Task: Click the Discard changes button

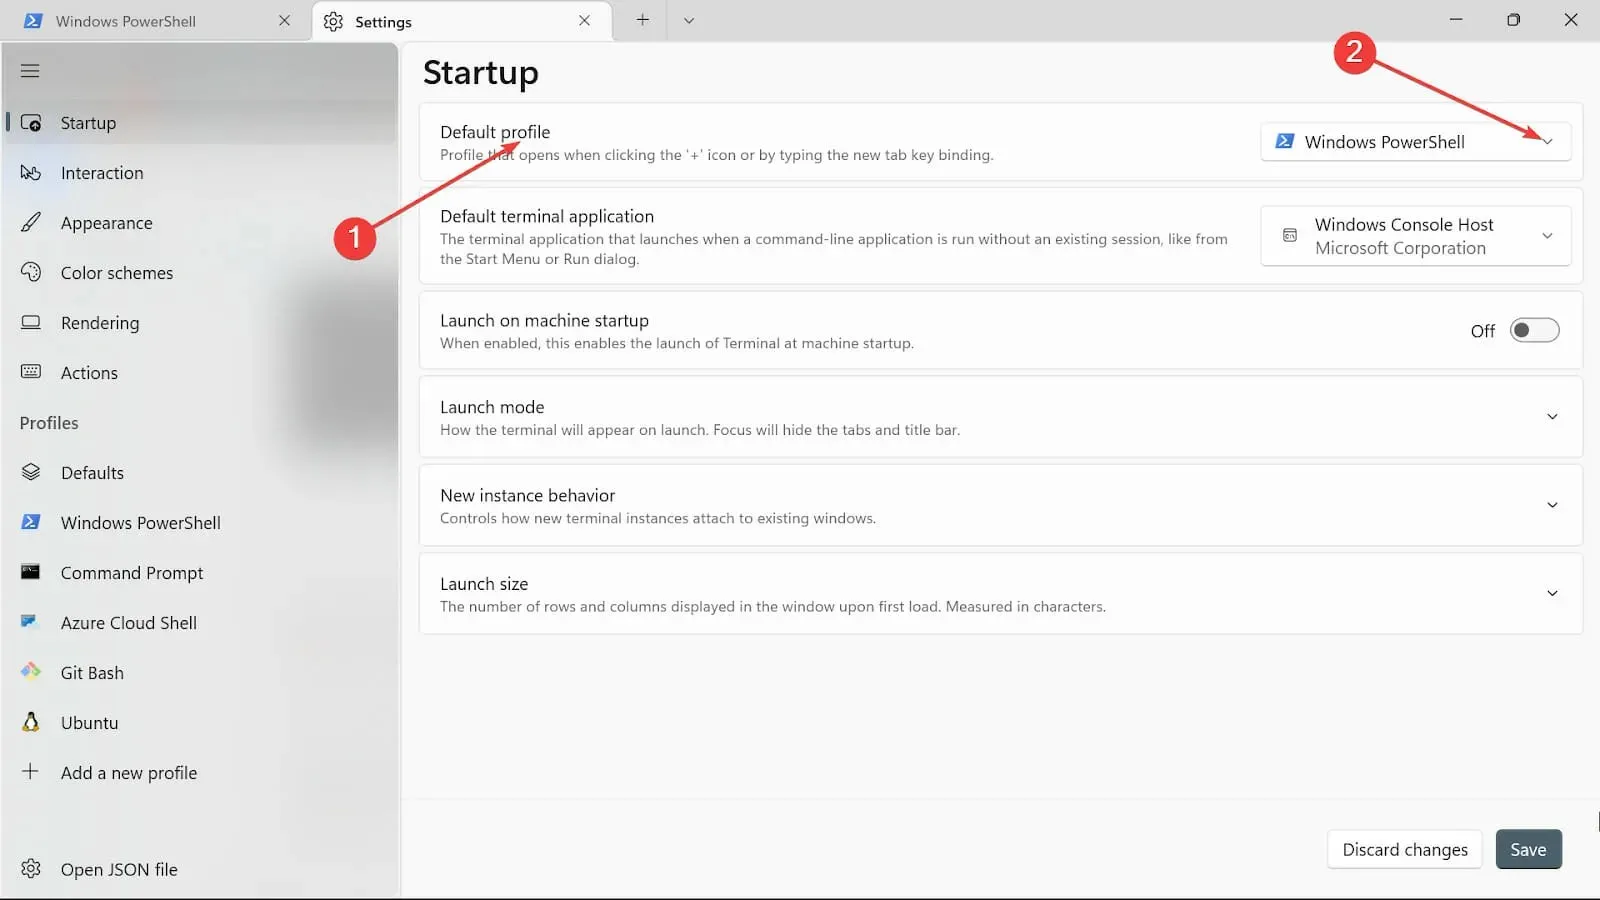Action: pyautogui.click(x=1405, y=850)
